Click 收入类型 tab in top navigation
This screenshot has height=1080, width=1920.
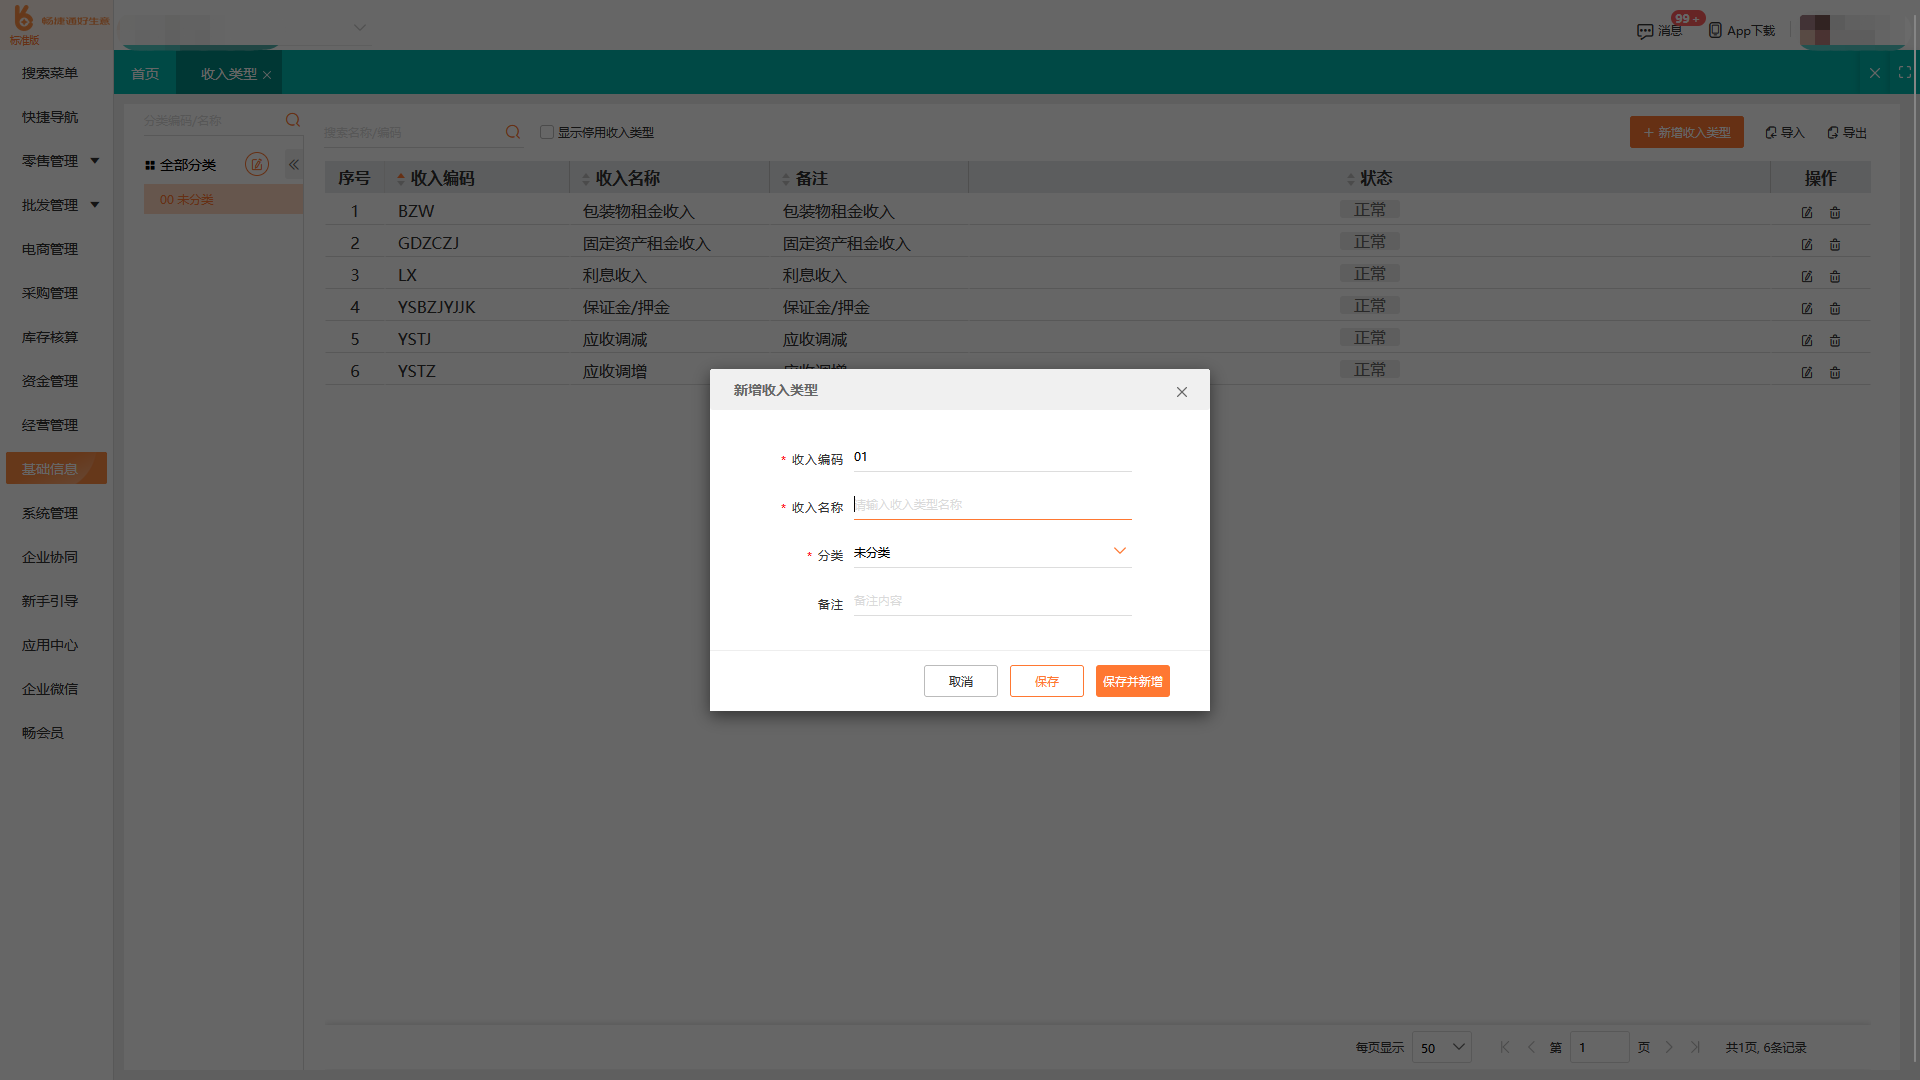(x=228, y=74)
